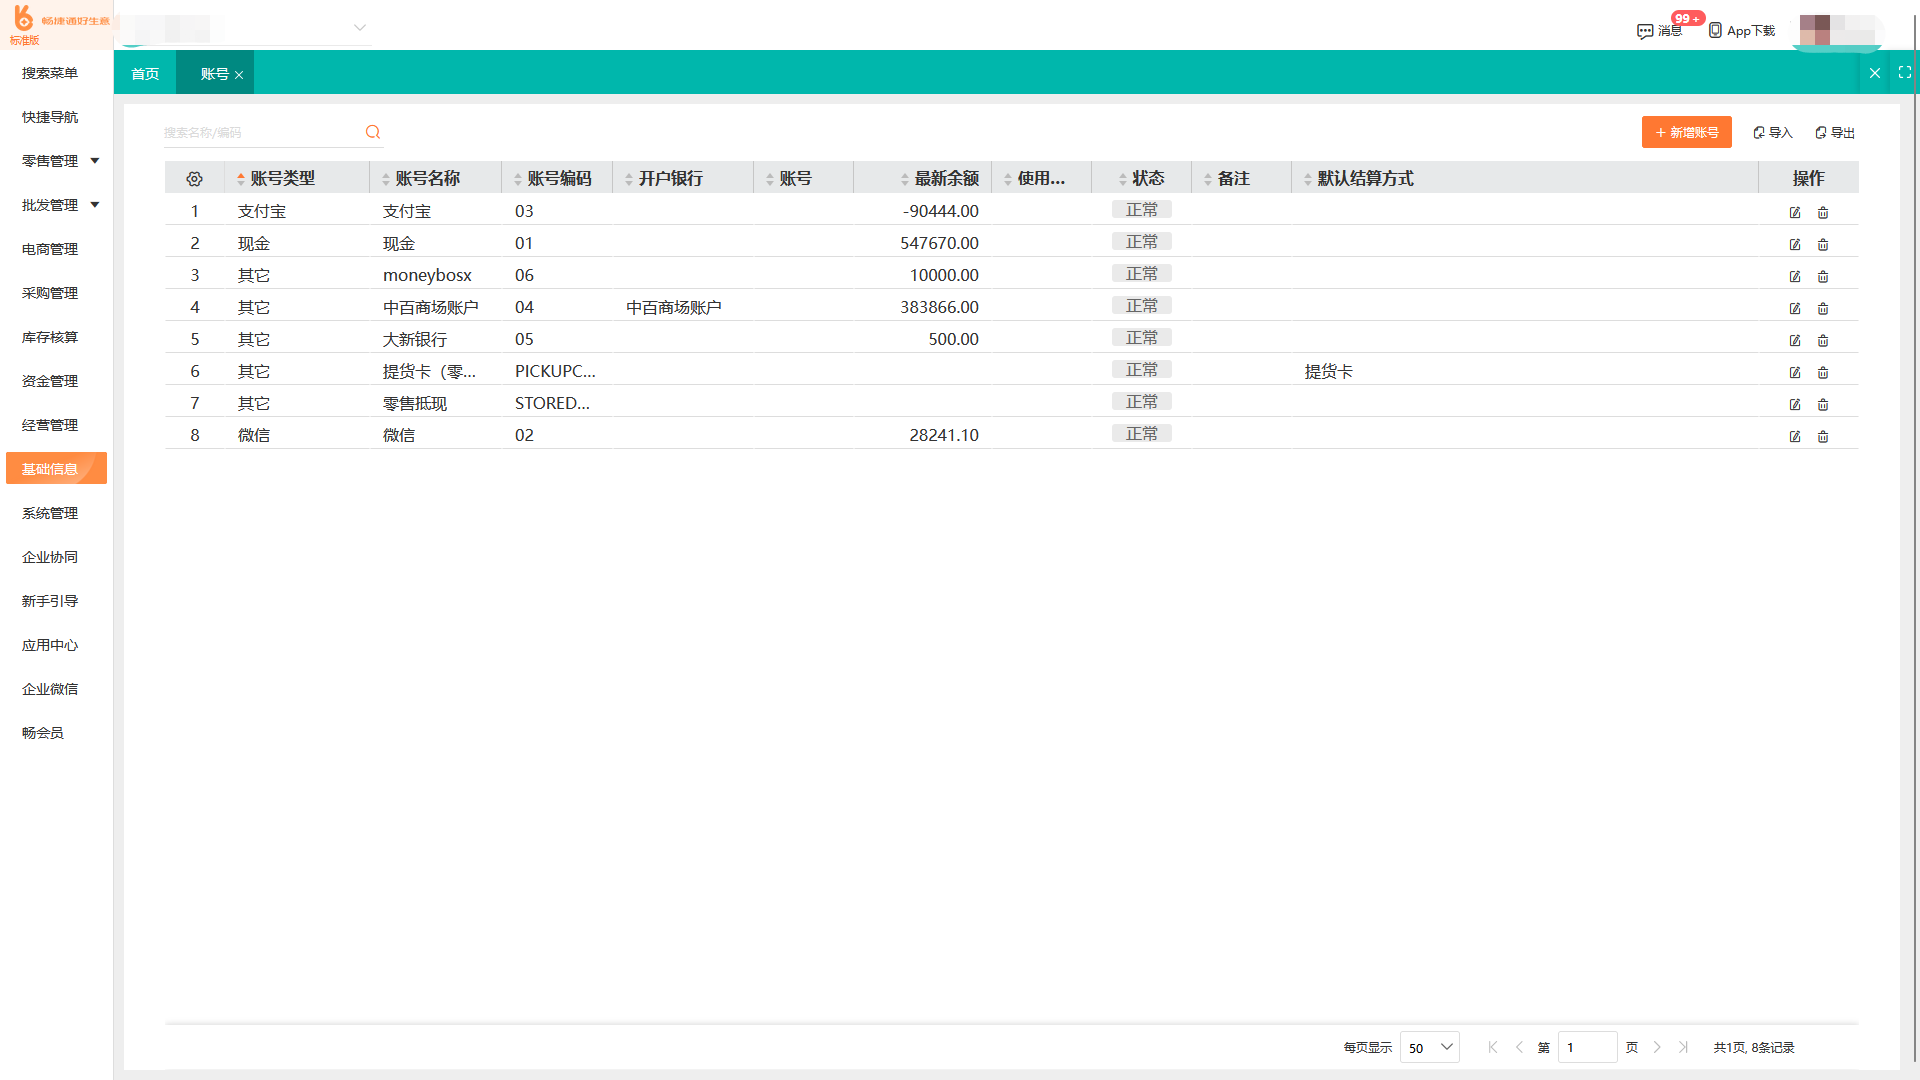Click the edit icon for 支付宝 account
Screen dimensions: 1920x1080
[x=1795, y=212]
